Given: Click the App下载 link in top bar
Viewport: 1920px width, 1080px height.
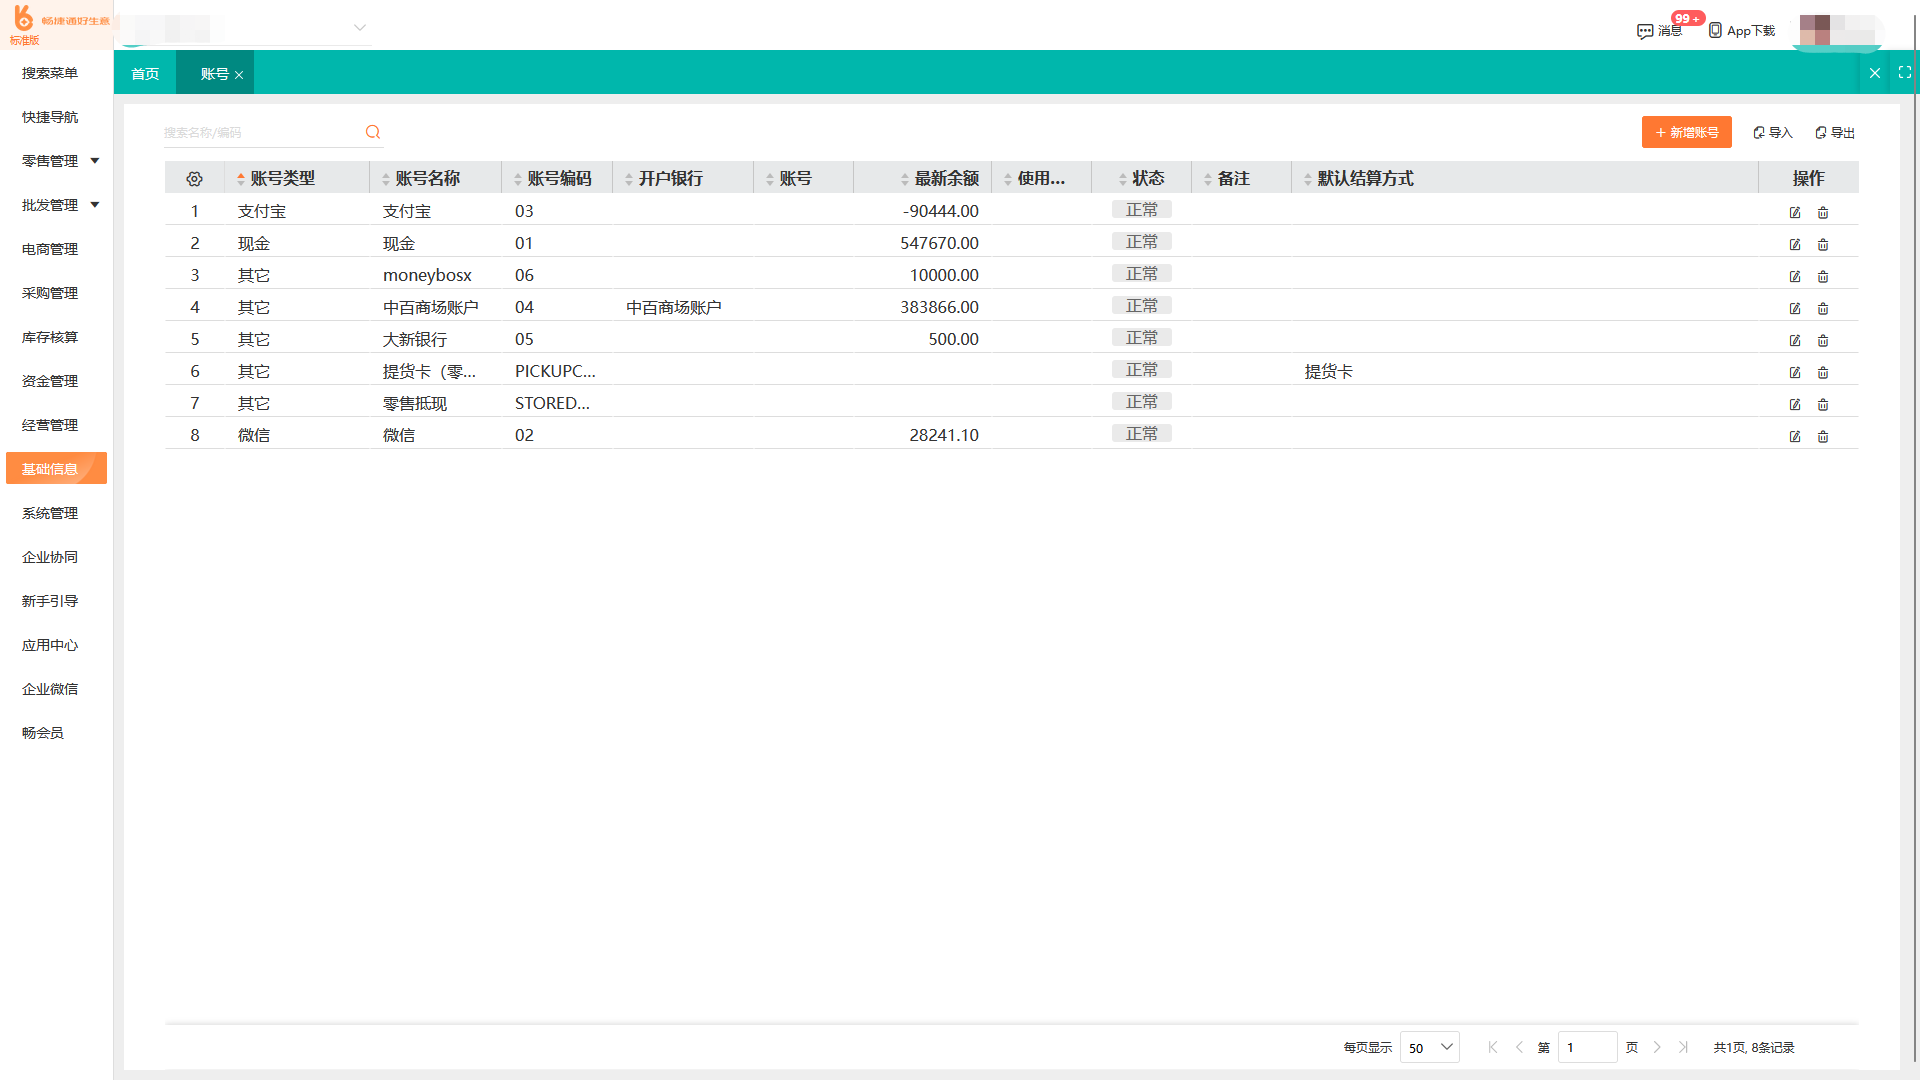Looking at the screenshot, I should pyautogui.click(x=1743, y=29).
